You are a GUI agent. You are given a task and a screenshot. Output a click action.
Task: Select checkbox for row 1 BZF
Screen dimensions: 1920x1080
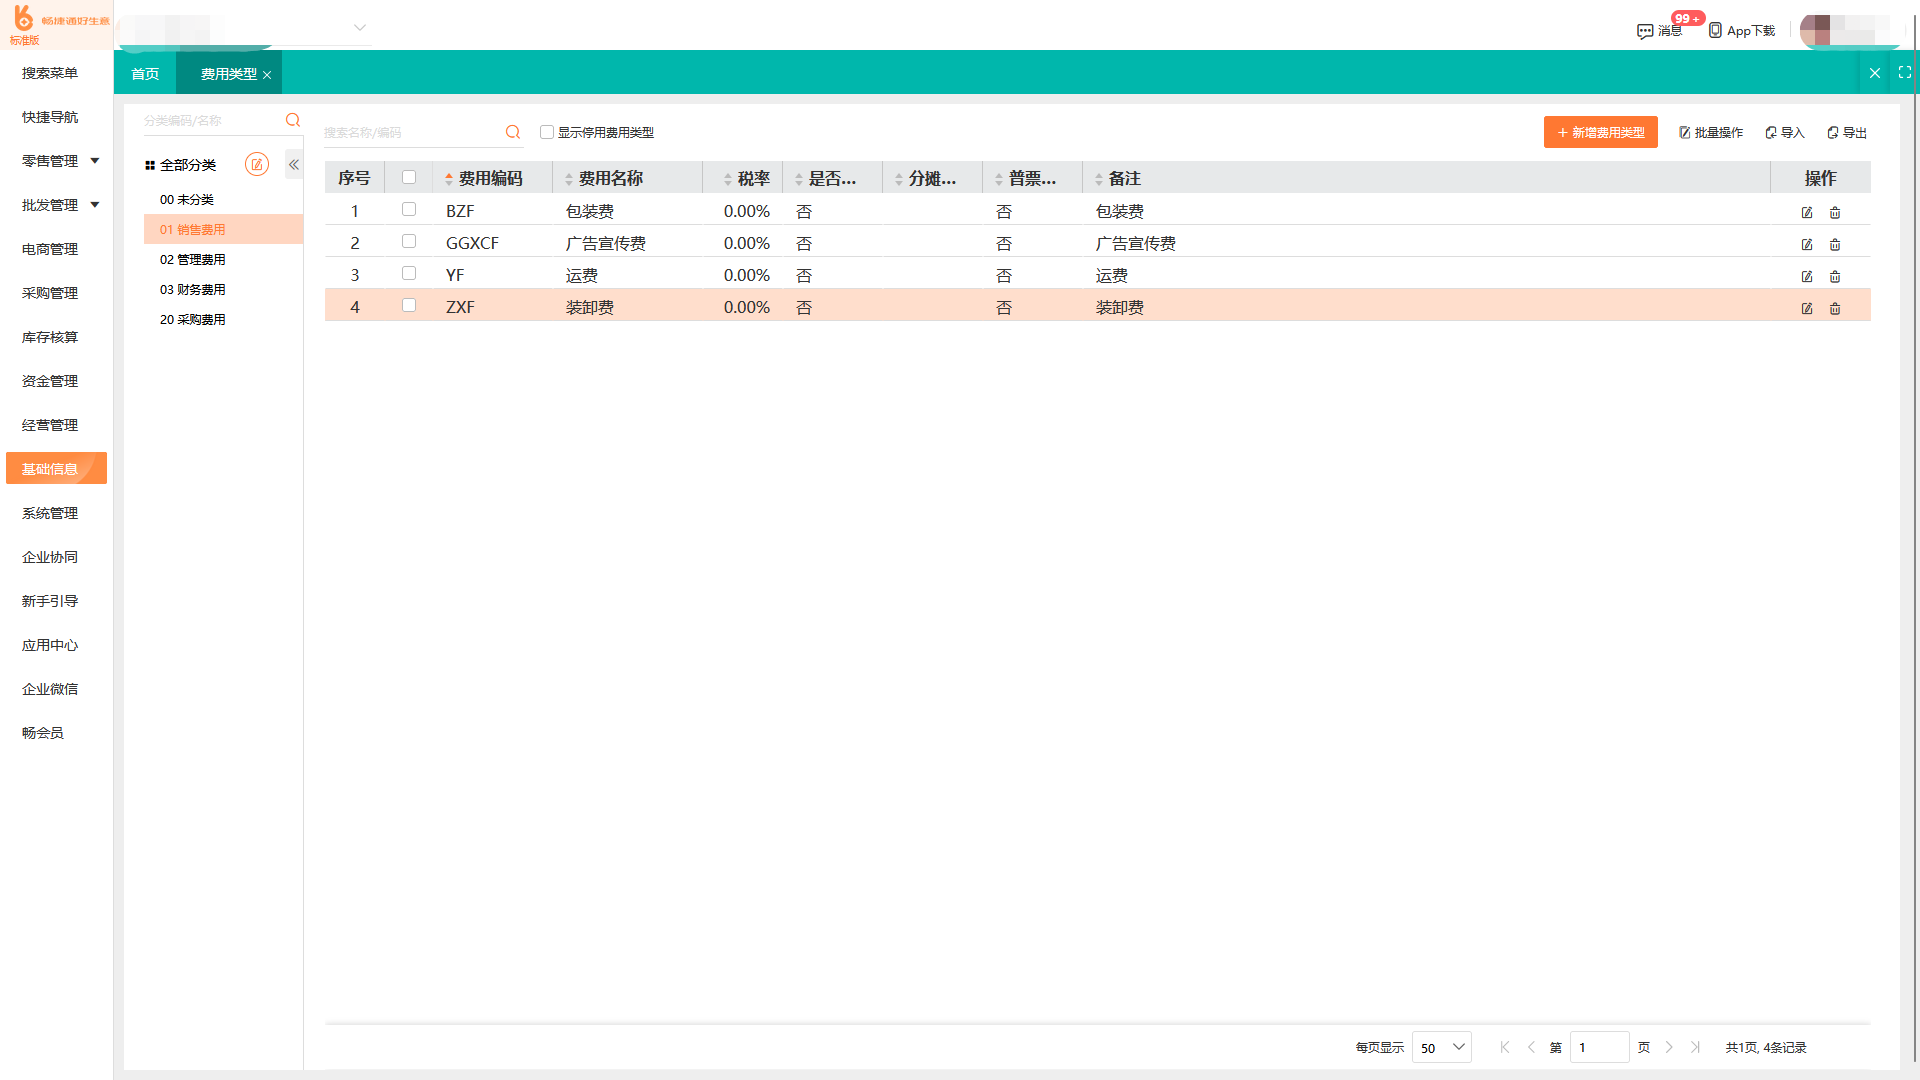pyautogui.click(x=409, y=210)
